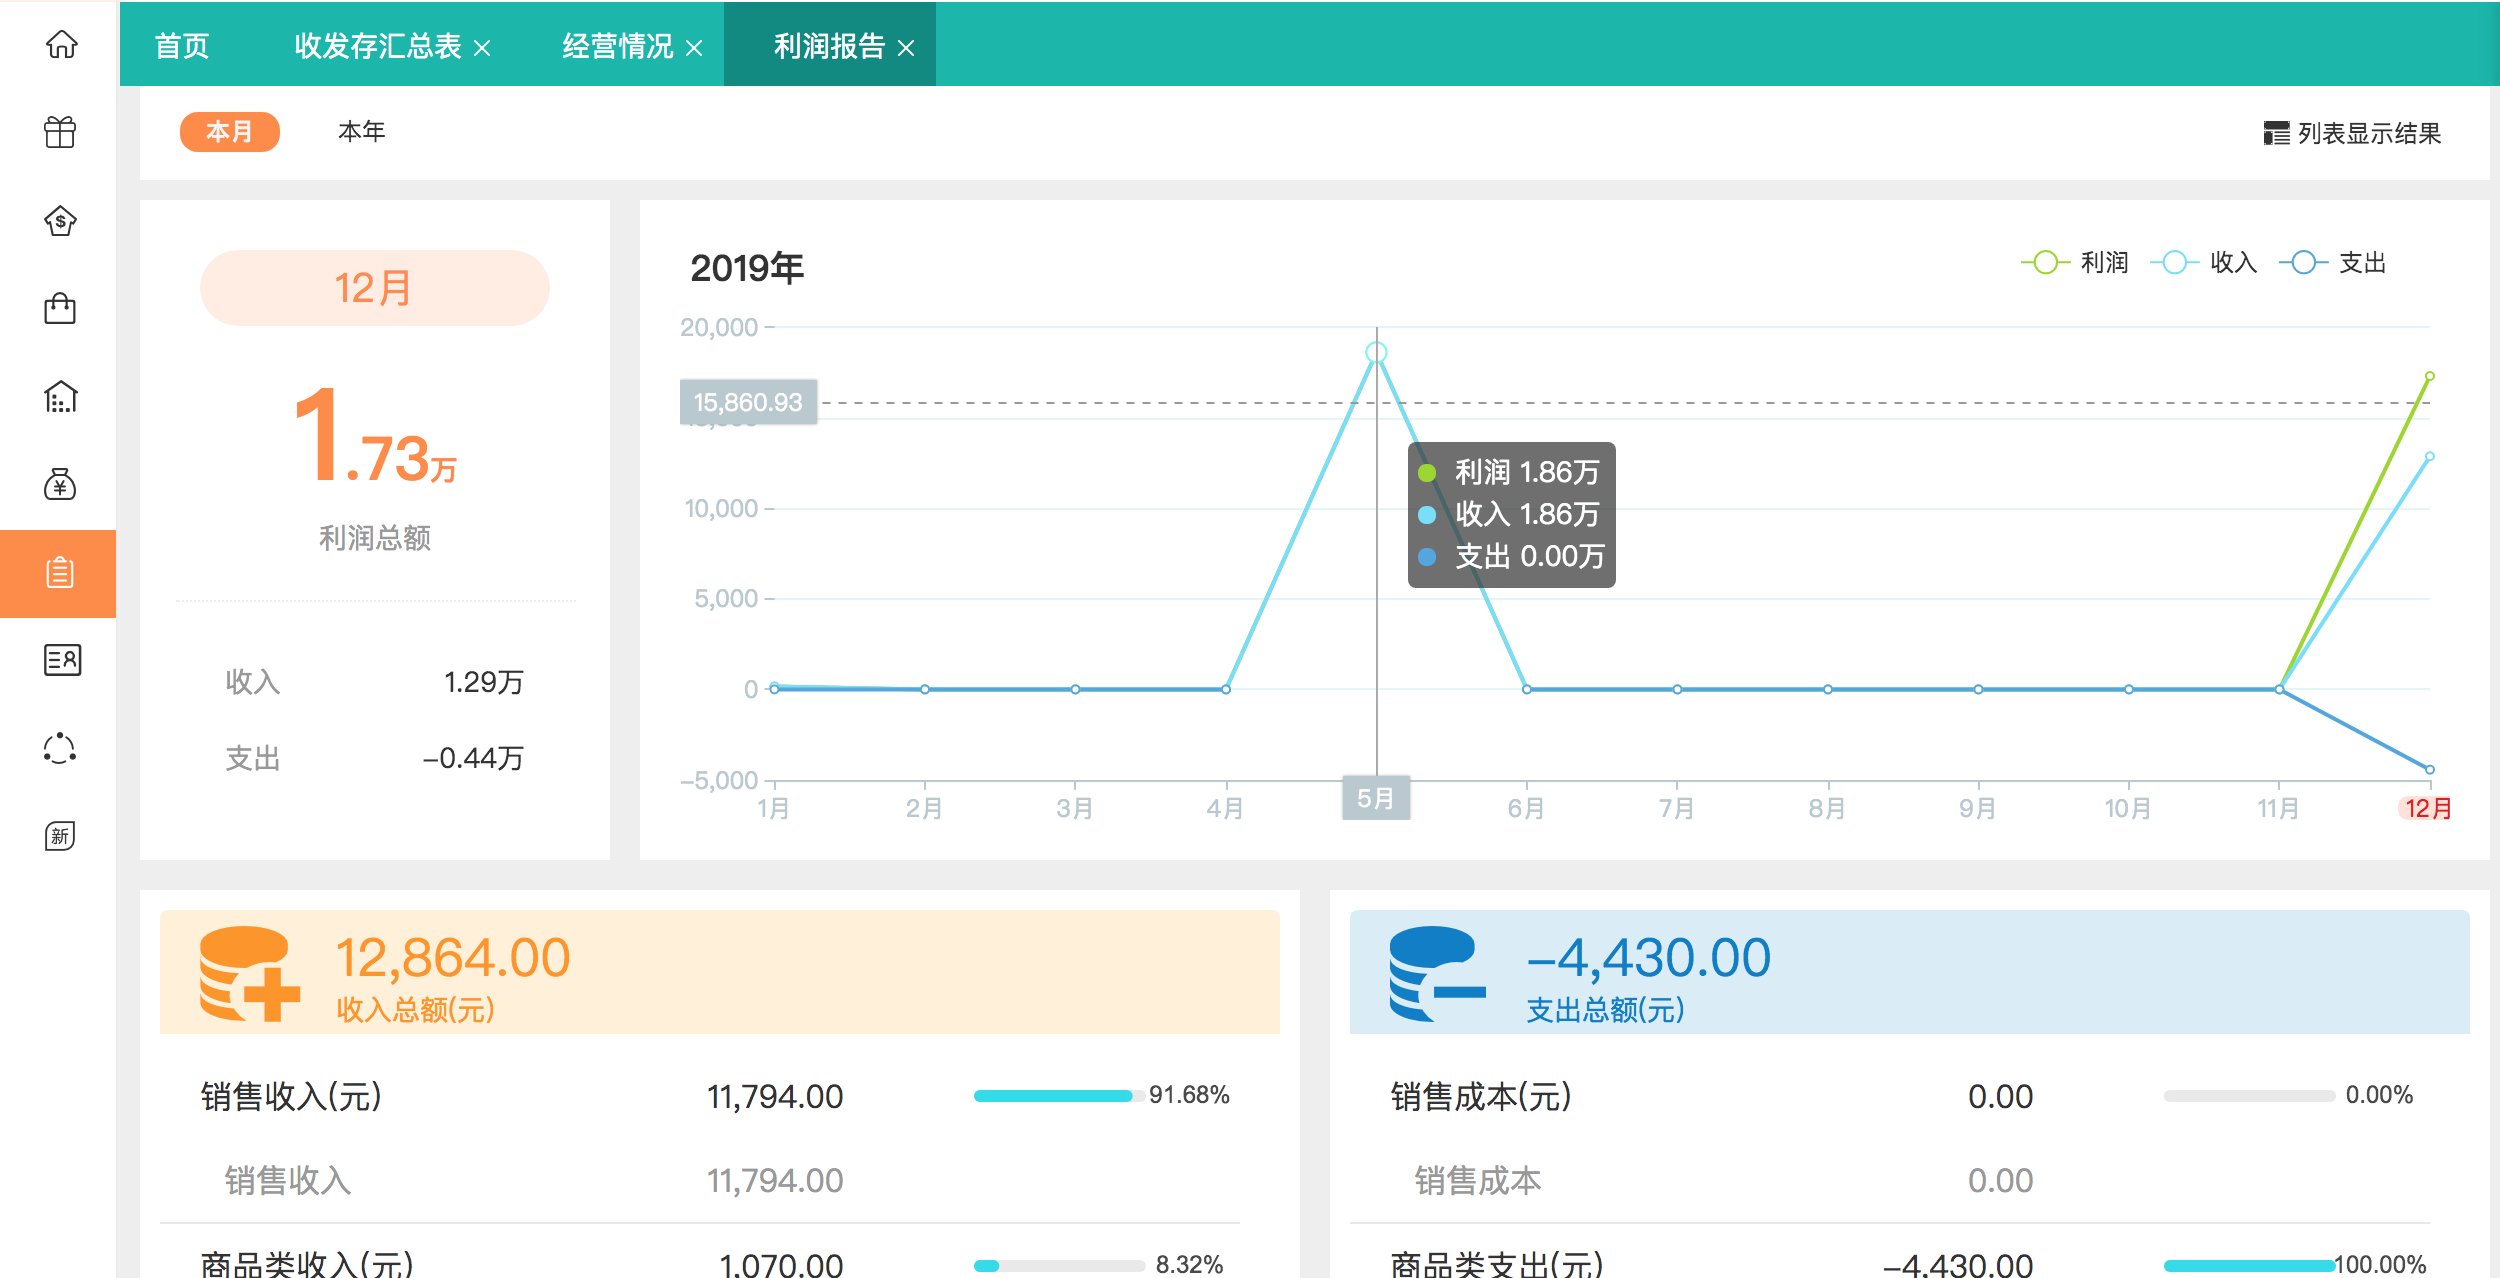2500x1278 pixels.
Task: Click the warehouse/storage sidebar icon
Action: (60, 396)
